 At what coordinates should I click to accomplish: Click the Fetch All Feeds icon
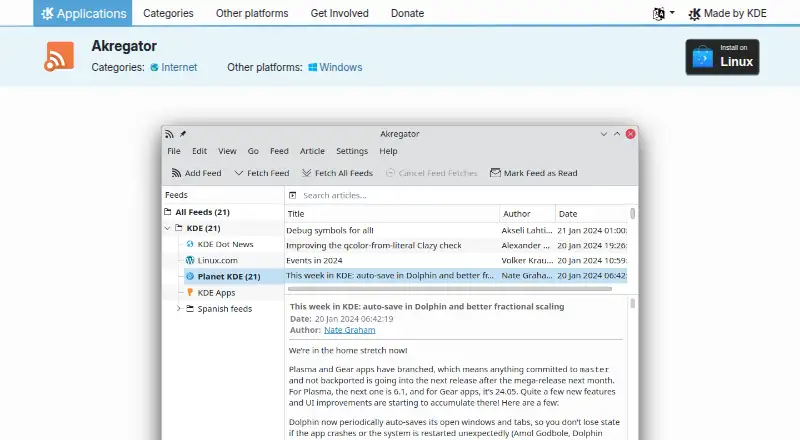click(306, 173)
